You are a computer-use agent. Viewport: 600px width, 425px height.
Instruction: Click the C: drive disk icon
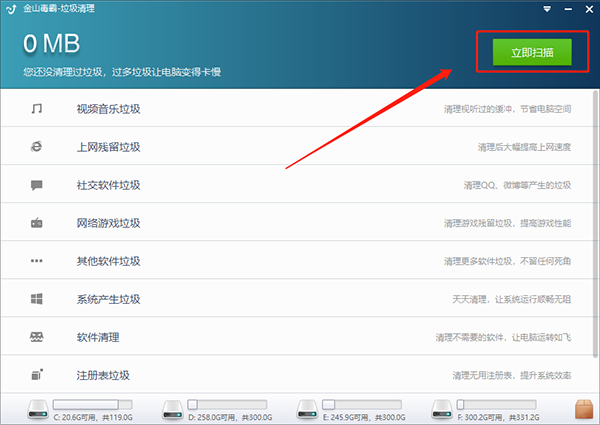37,408
